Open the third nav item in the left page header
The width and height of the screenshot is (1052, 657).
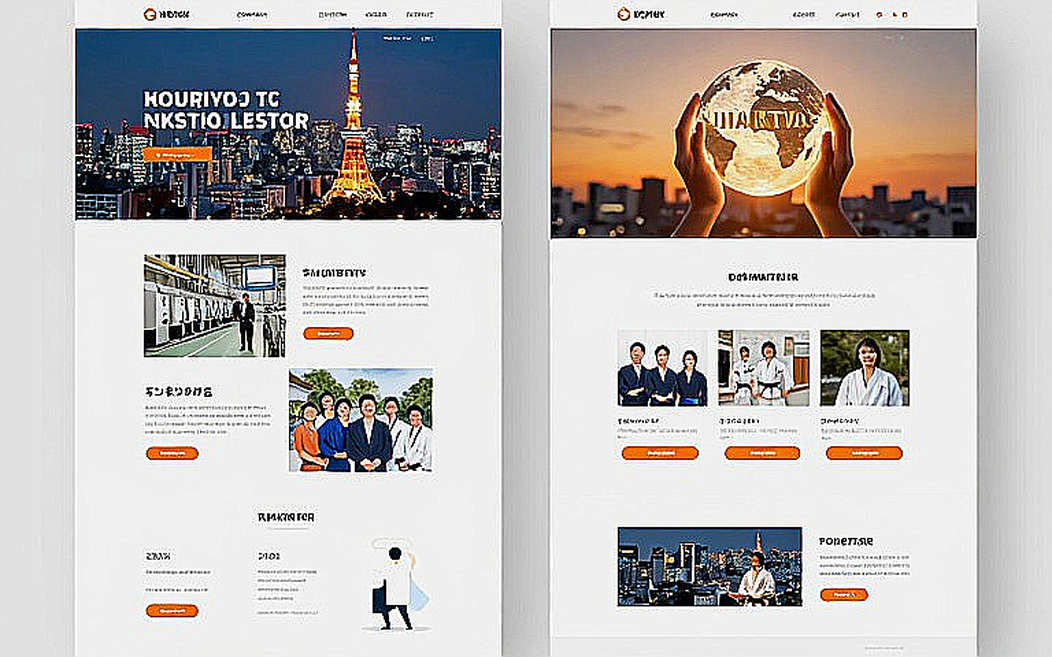376,15
